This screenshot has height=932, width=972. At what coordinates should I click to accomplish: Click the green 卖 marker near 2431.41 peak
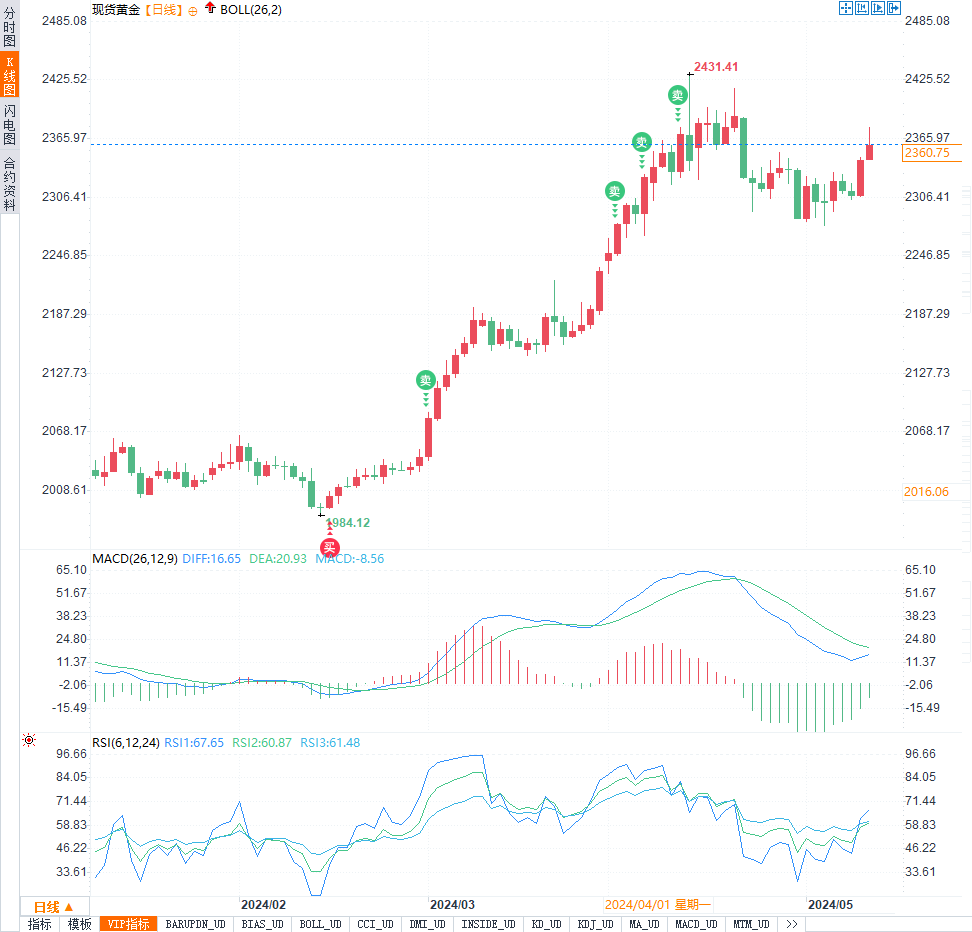point(677,95)
